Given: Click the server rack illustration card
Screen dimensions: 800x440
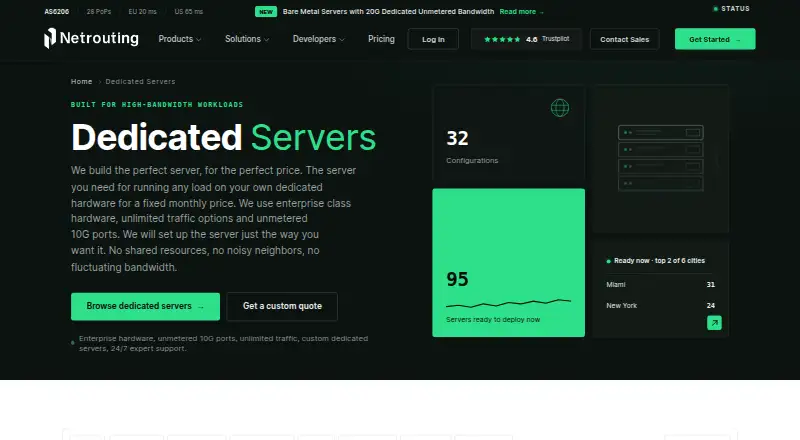Looking at the screenshot, I should [661, 159].
